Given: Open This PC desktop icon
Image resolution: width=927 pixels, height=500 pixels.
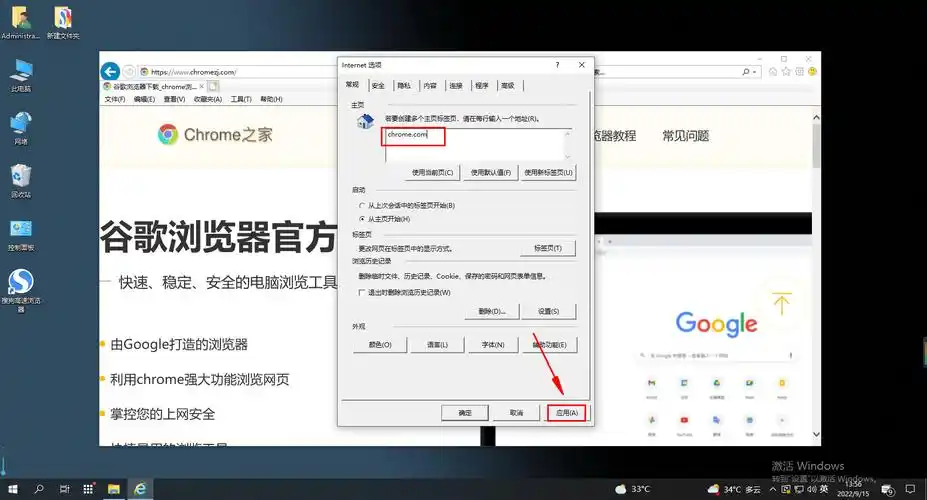Looking at the screenshot, I should point(21,71).
